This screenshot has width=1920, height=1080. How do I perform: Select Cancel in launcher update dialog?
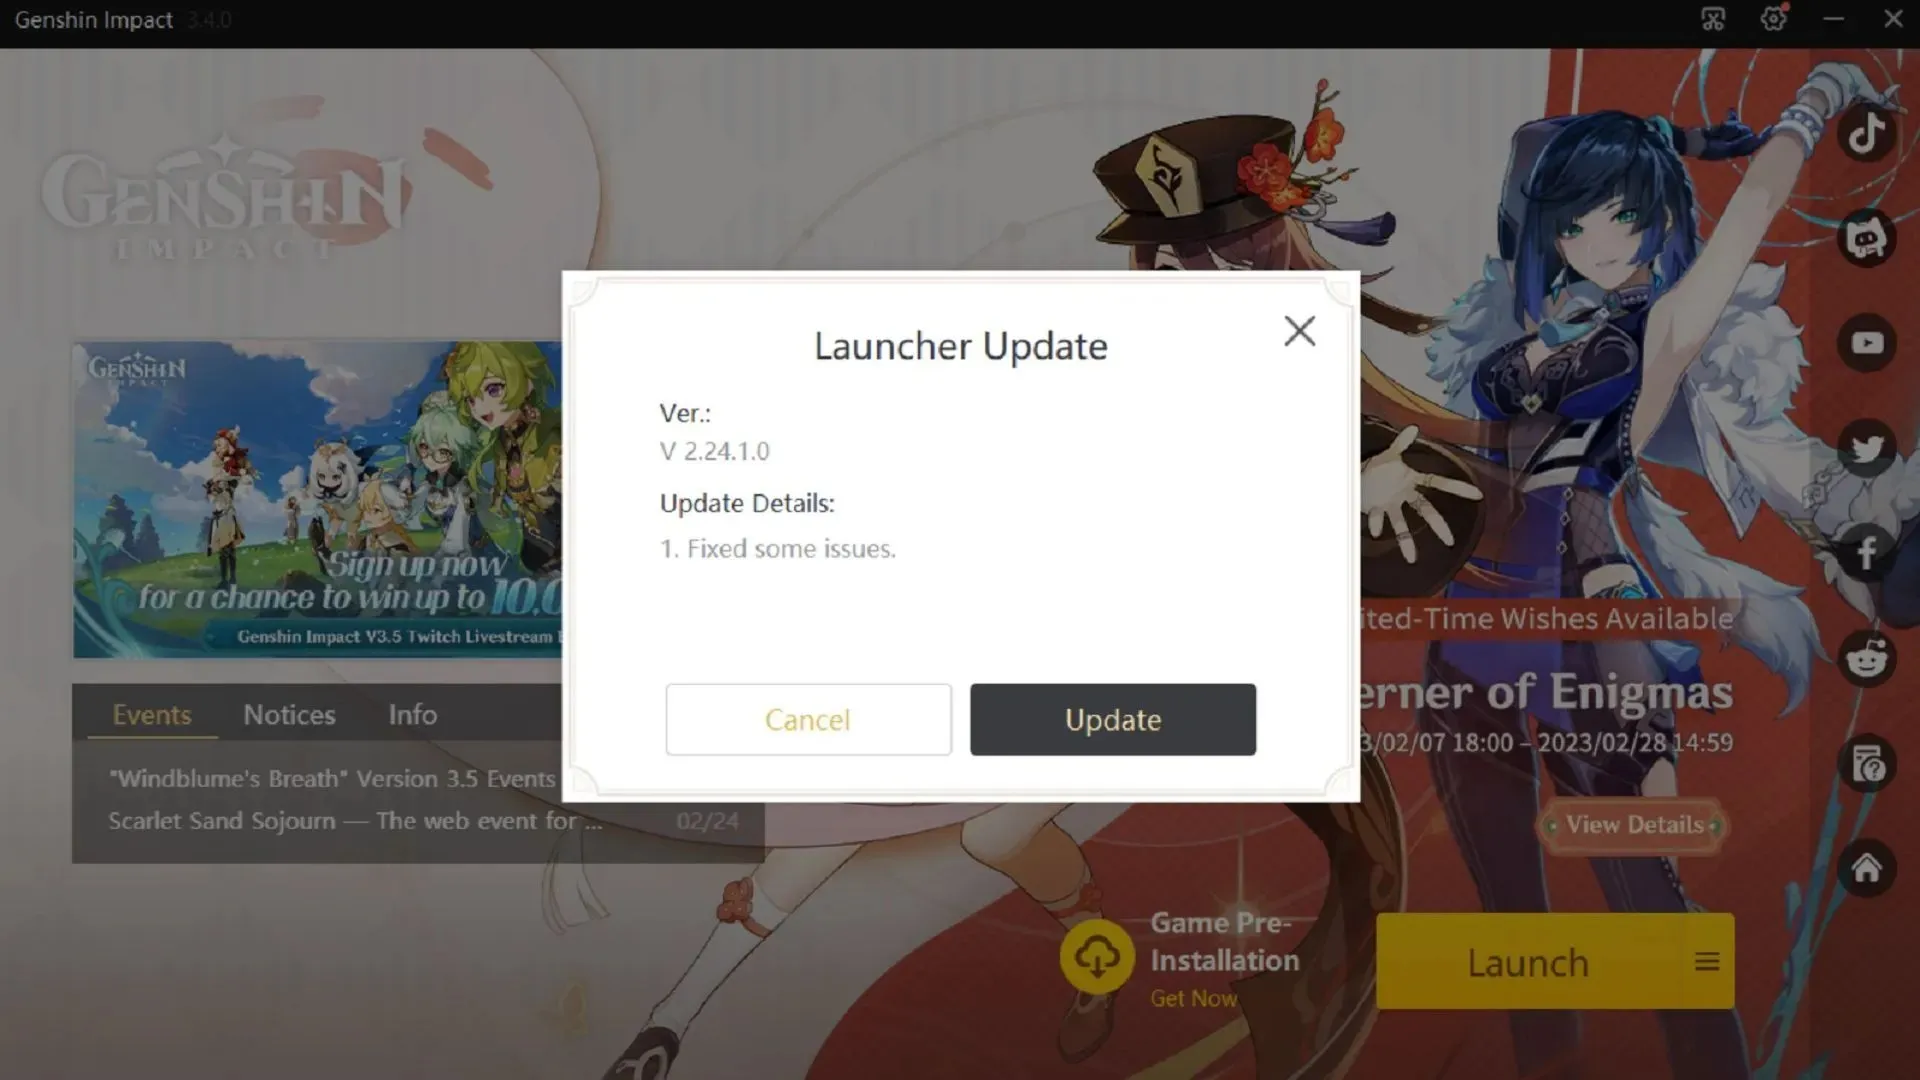(x=807, y=719)
